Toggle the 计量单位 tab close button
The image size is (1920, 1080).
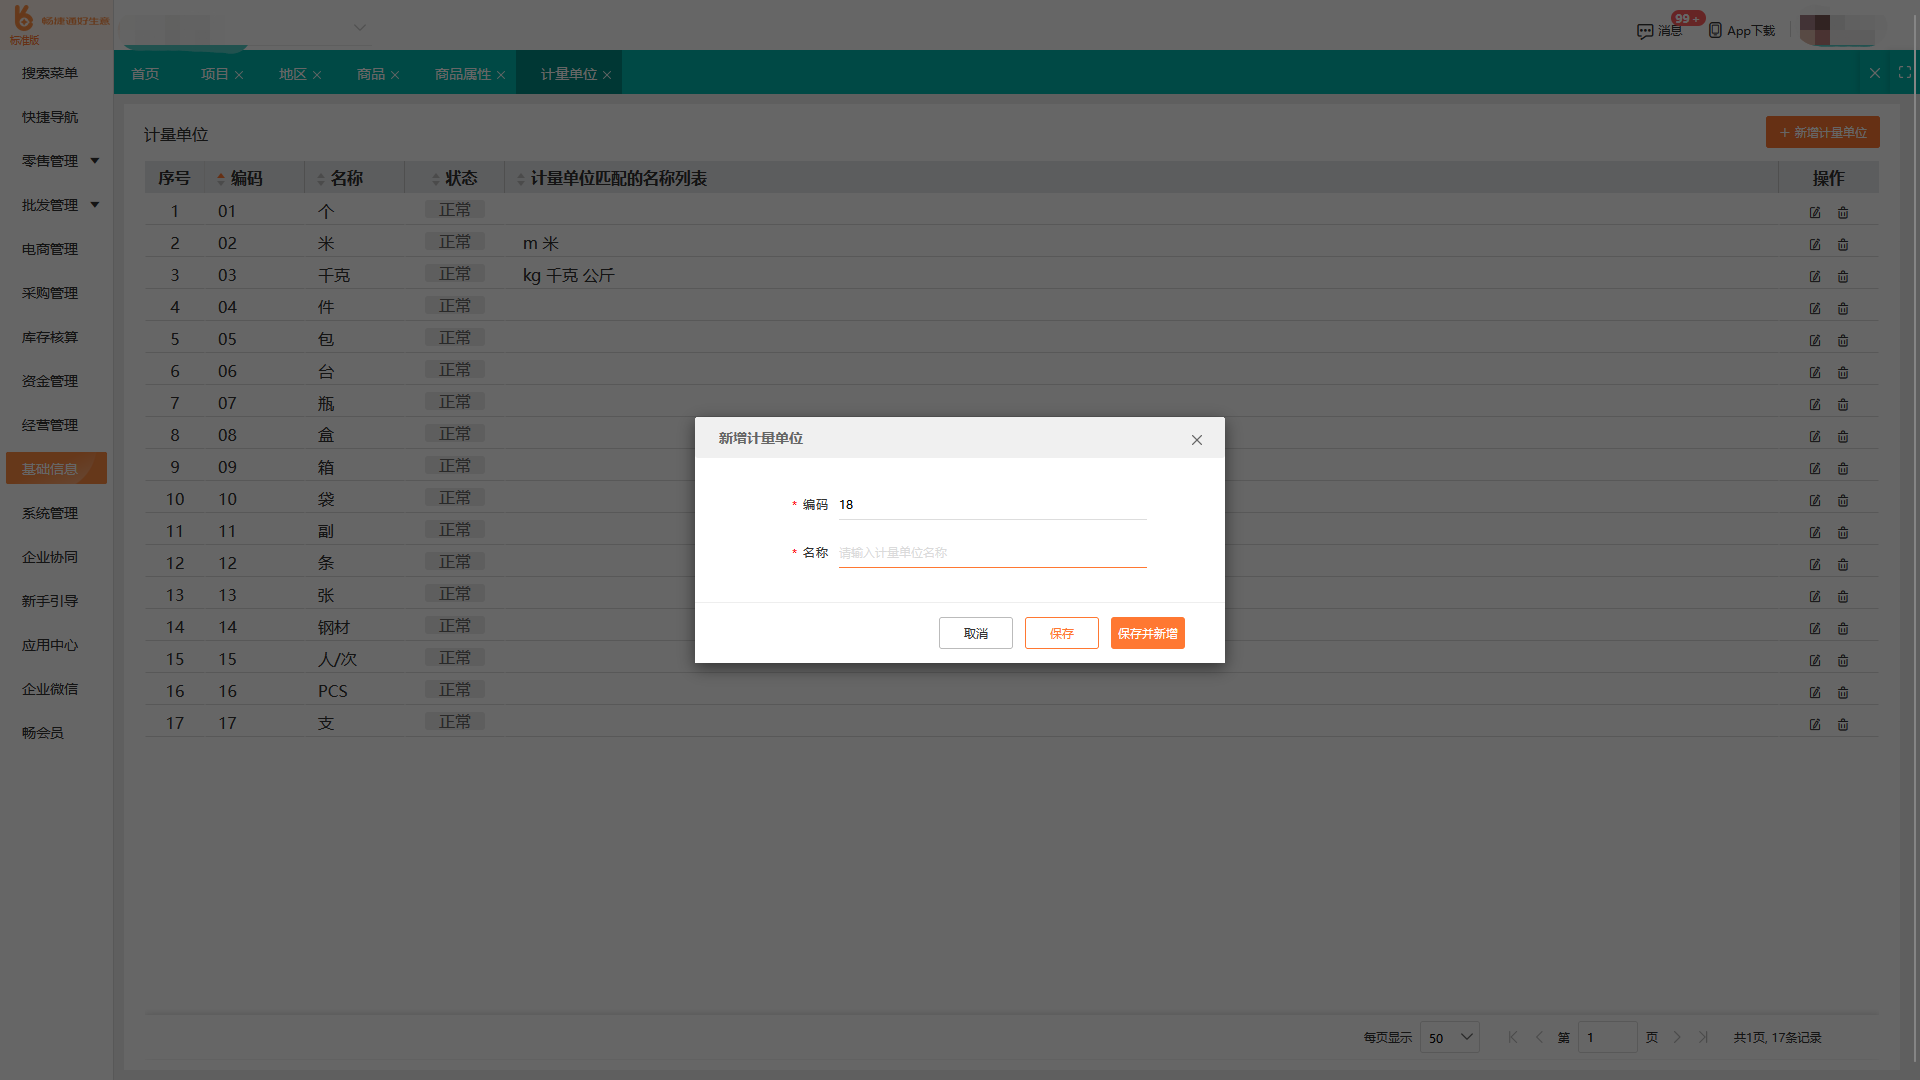coord(608,74)
